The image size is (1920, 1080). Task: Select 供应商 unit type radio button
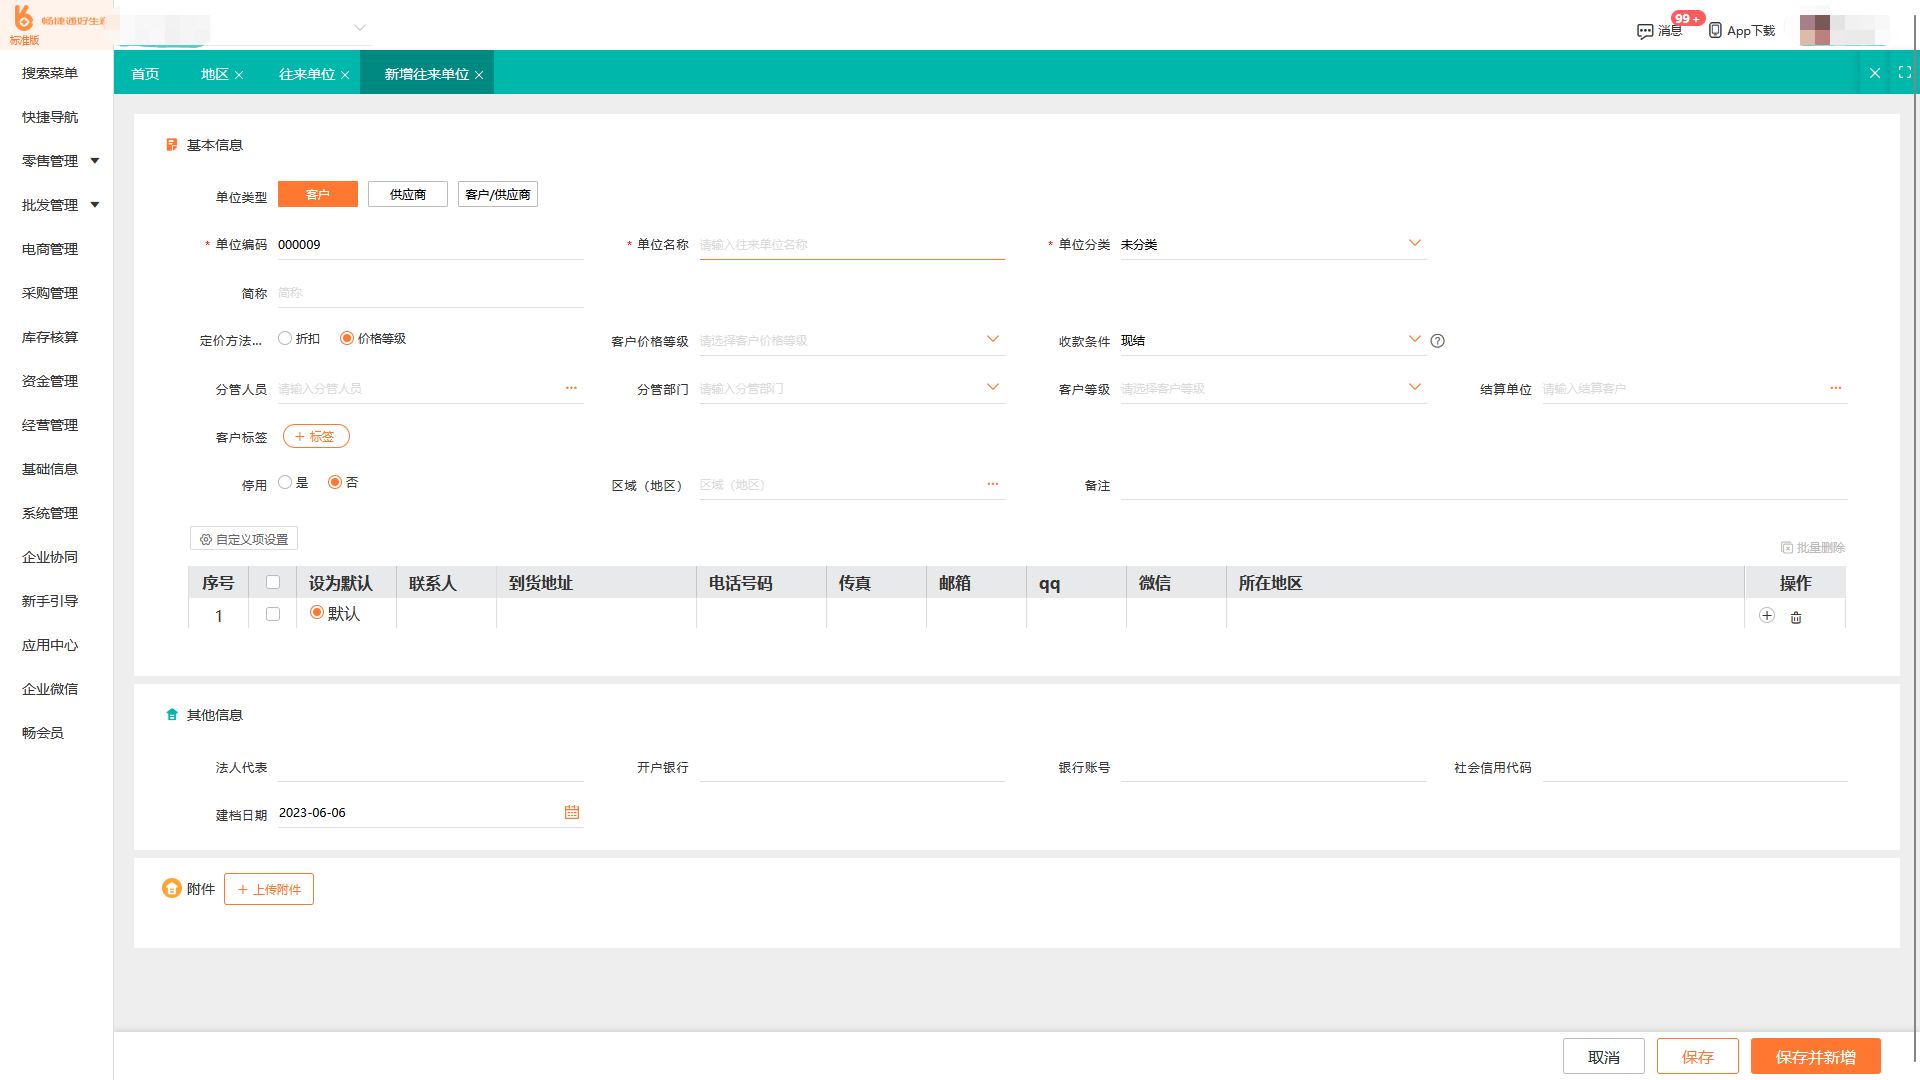[x=406, y=194]
